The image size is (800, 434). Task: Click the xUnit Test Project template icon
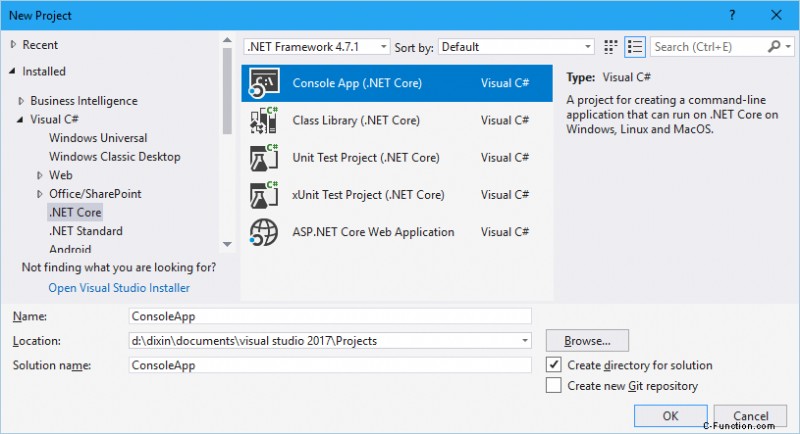(x=263, y=195)
